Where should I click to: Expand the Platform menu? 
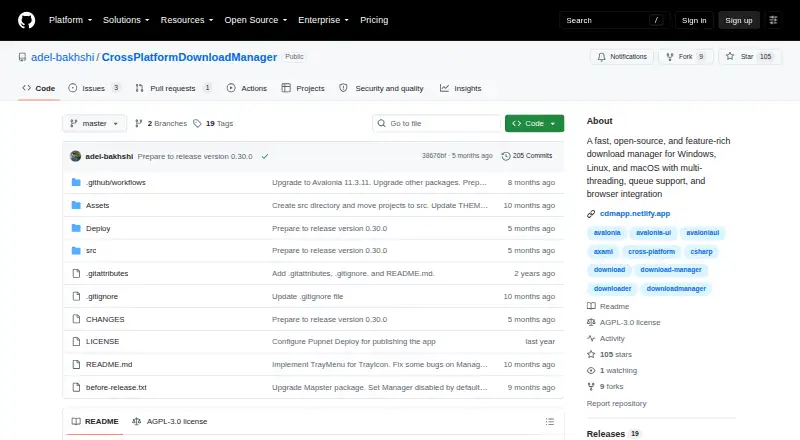pos(70,20)
